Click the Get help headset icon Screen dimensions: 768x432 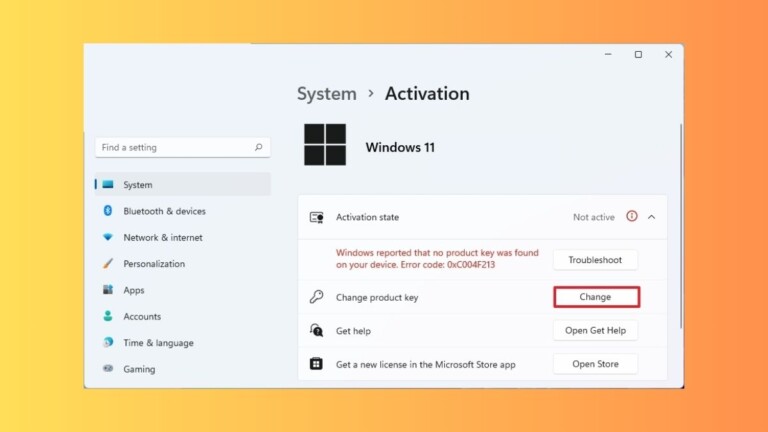pos(316,331)
